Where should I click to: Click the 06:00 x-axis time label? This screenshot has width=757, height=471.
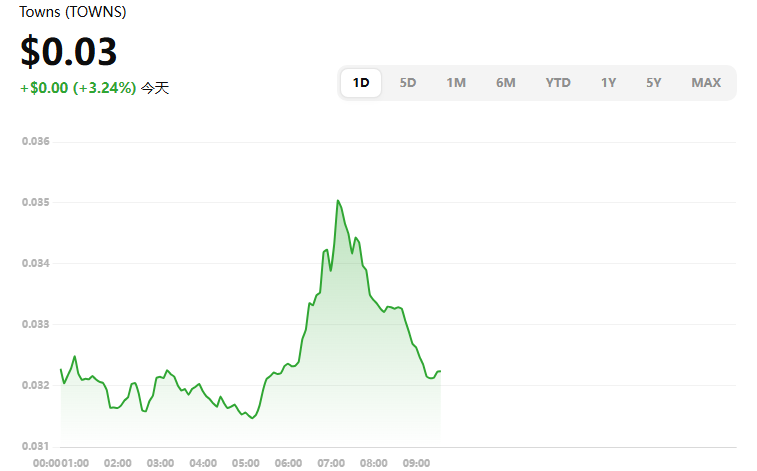(288, 463)
